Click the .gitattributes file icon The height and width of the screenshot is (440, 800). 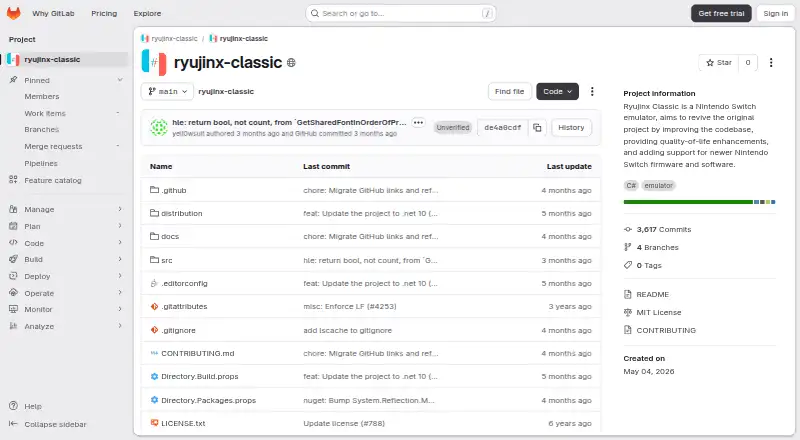pyautogui.click(x=154, y=306)
